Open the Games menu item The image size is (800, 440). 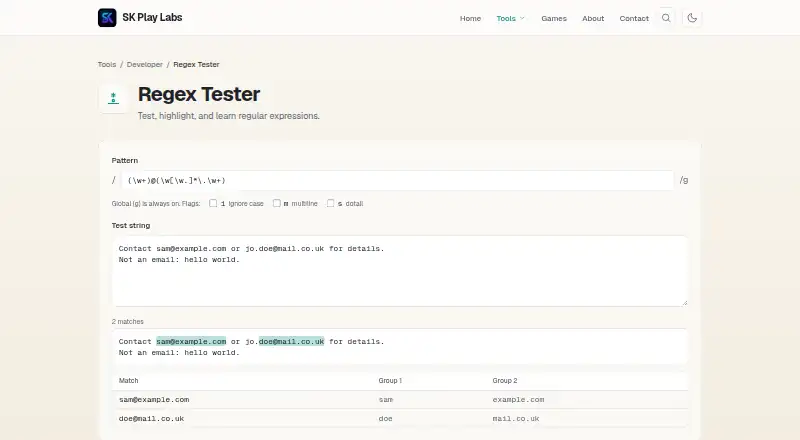(x=554, y=18)
